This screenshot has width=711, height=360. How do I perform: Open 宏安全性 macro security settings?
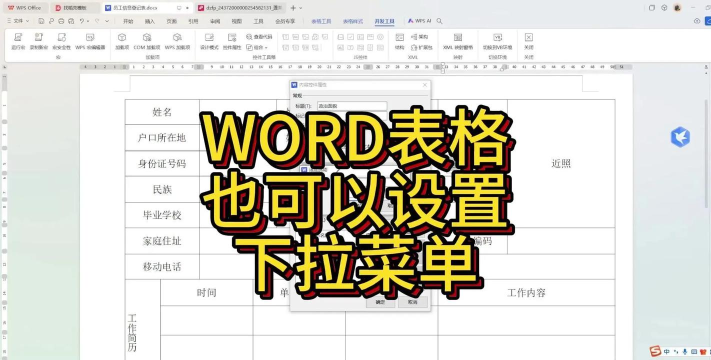click(61, 41)
